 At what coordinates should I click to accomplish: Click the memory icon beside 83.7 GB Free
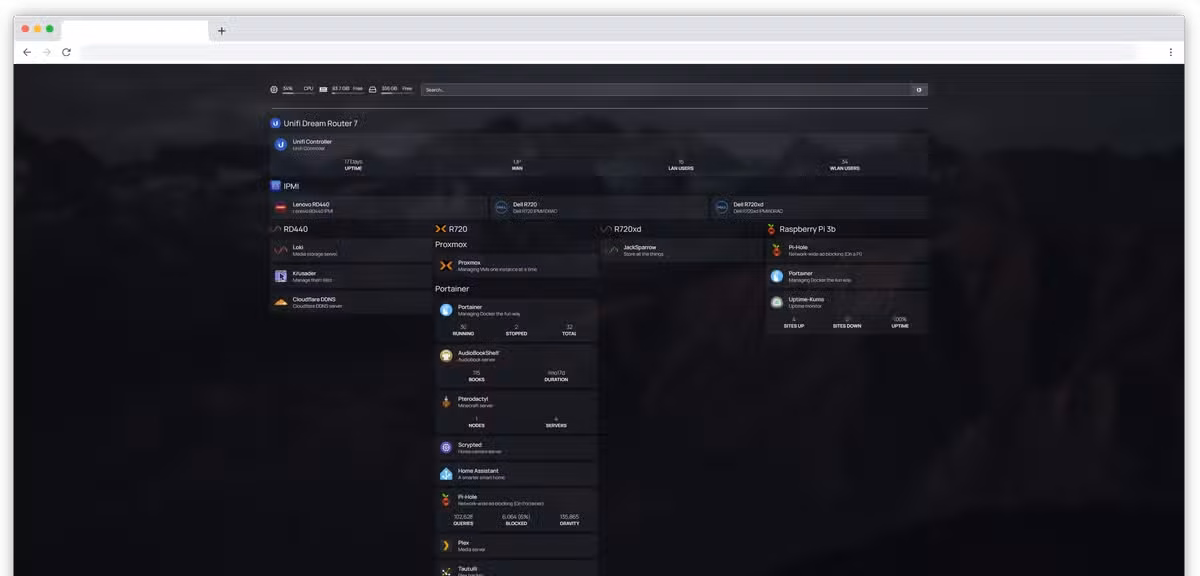tap(324, 89)
